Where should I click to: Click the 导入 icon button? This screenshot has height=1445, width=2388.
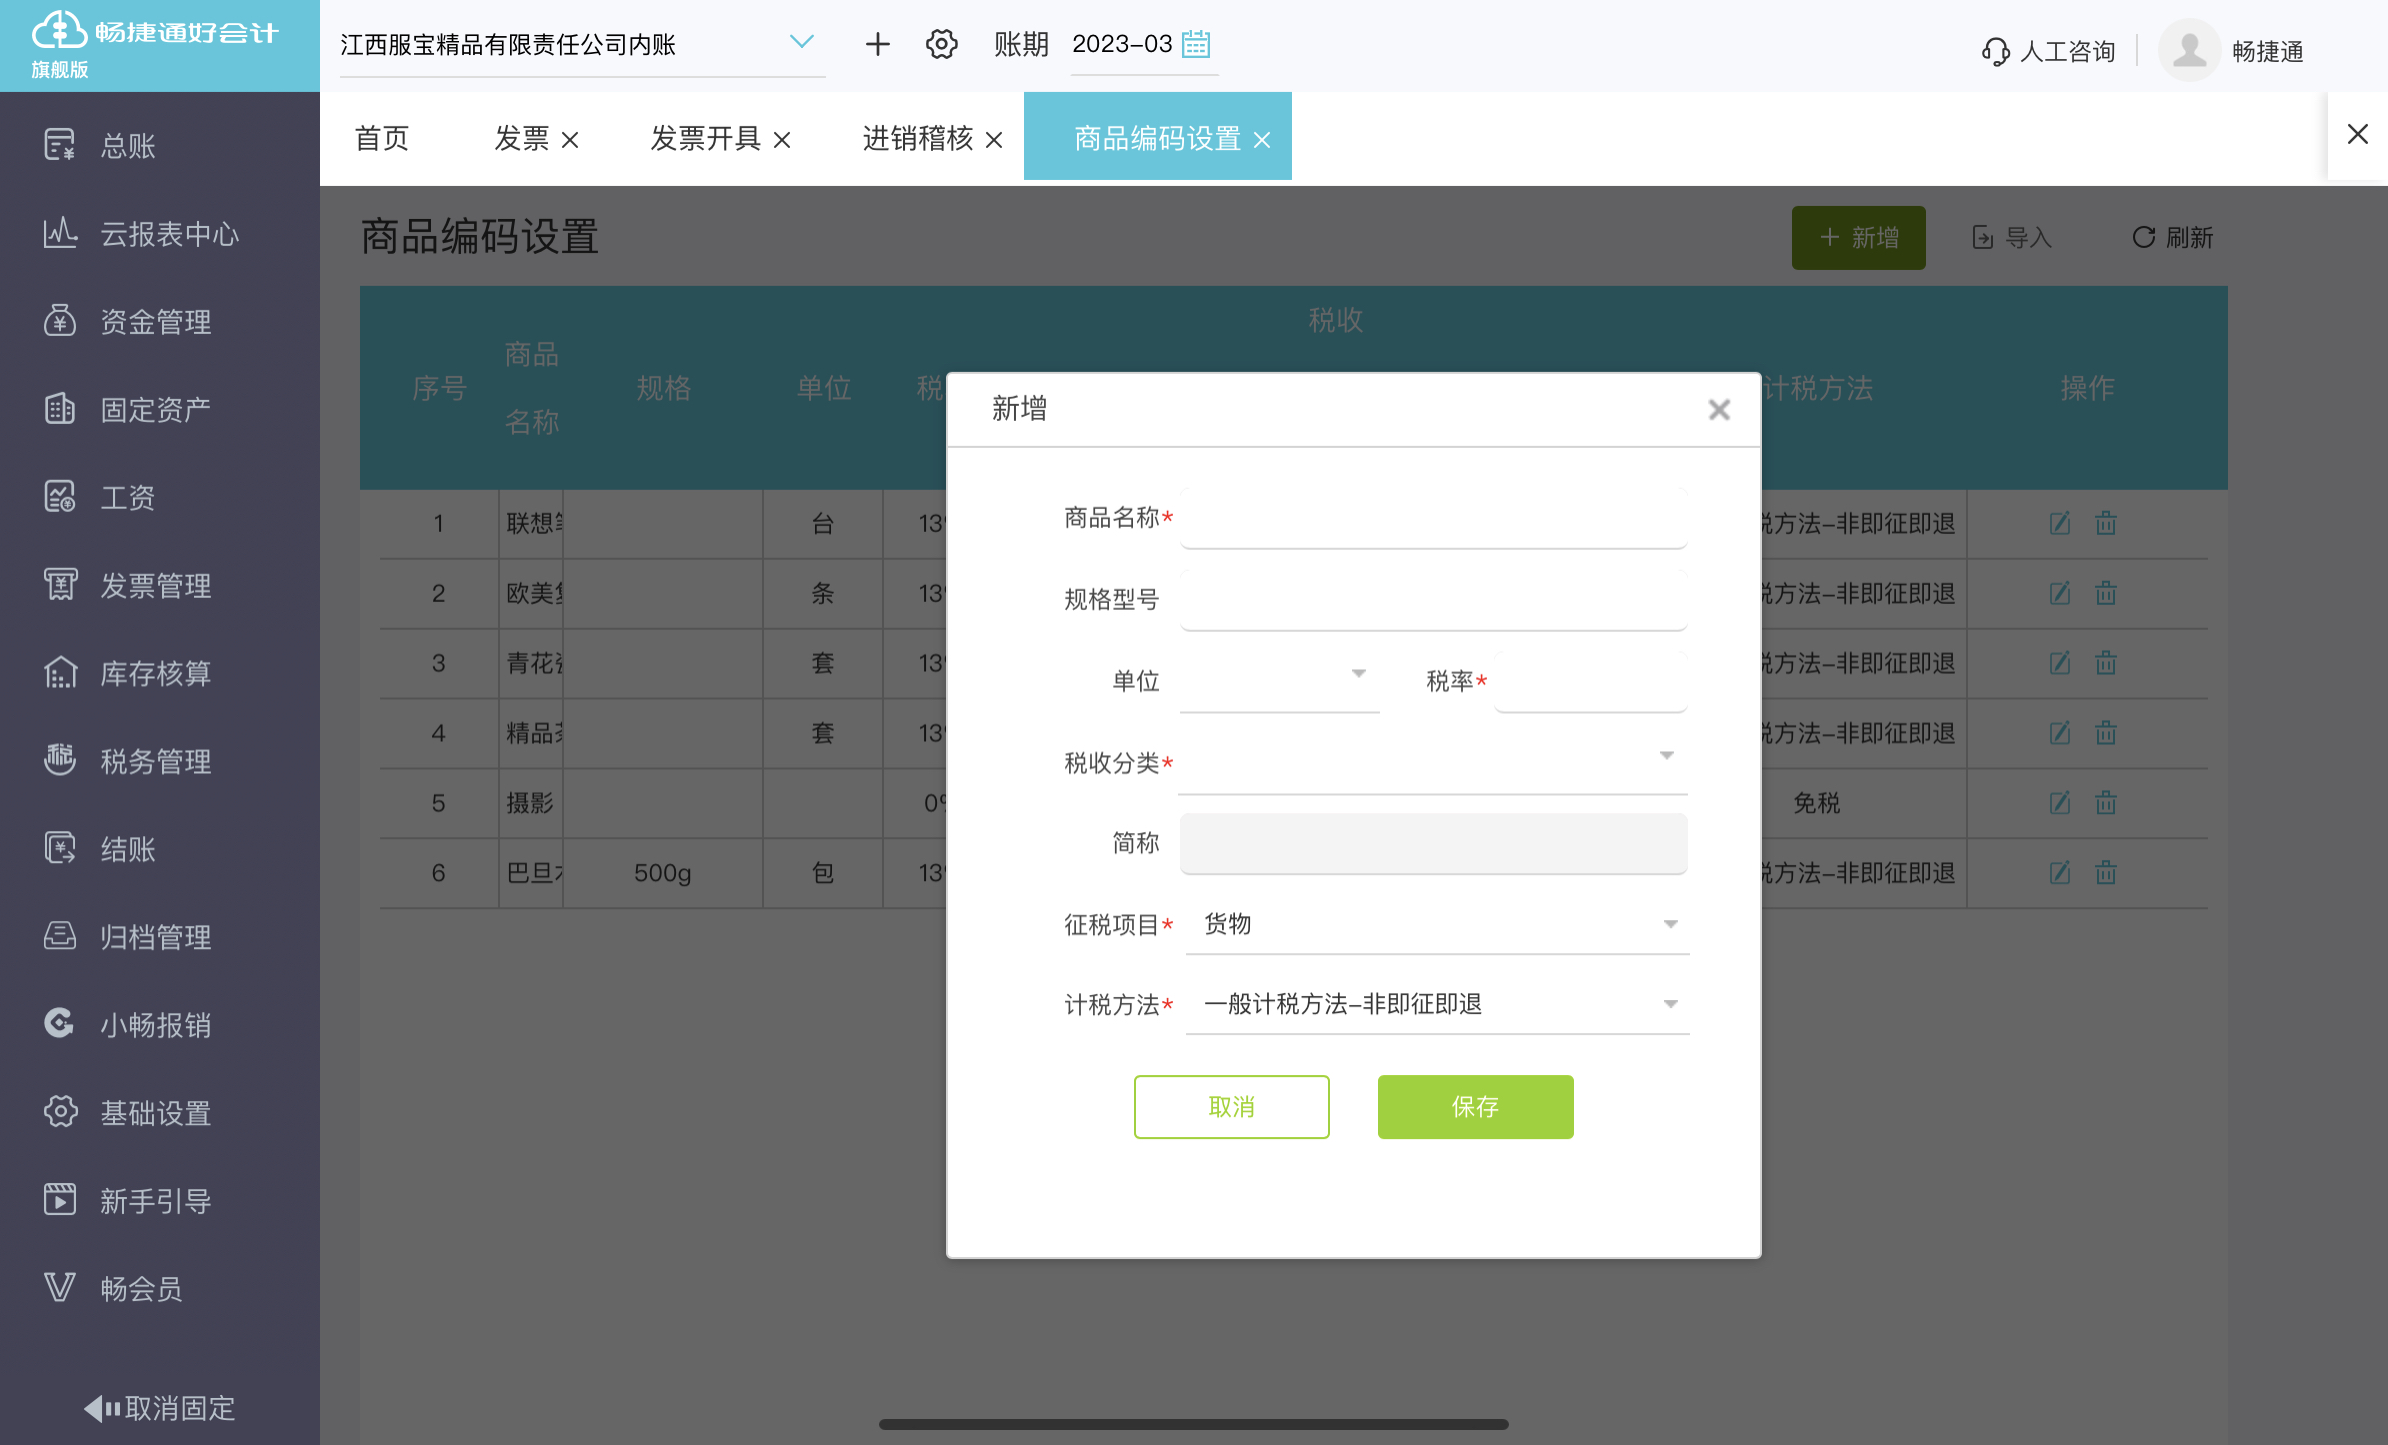(x=1984, y=237)
